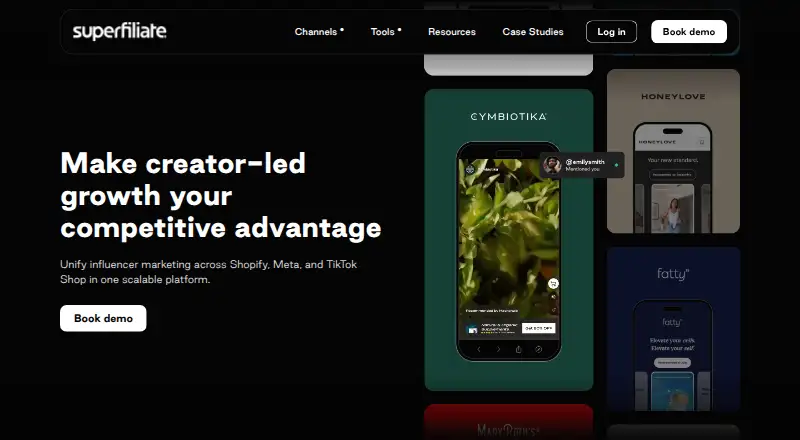
Task: Click the @emilysmith mention notification
Action: click(x=582, y=165)
